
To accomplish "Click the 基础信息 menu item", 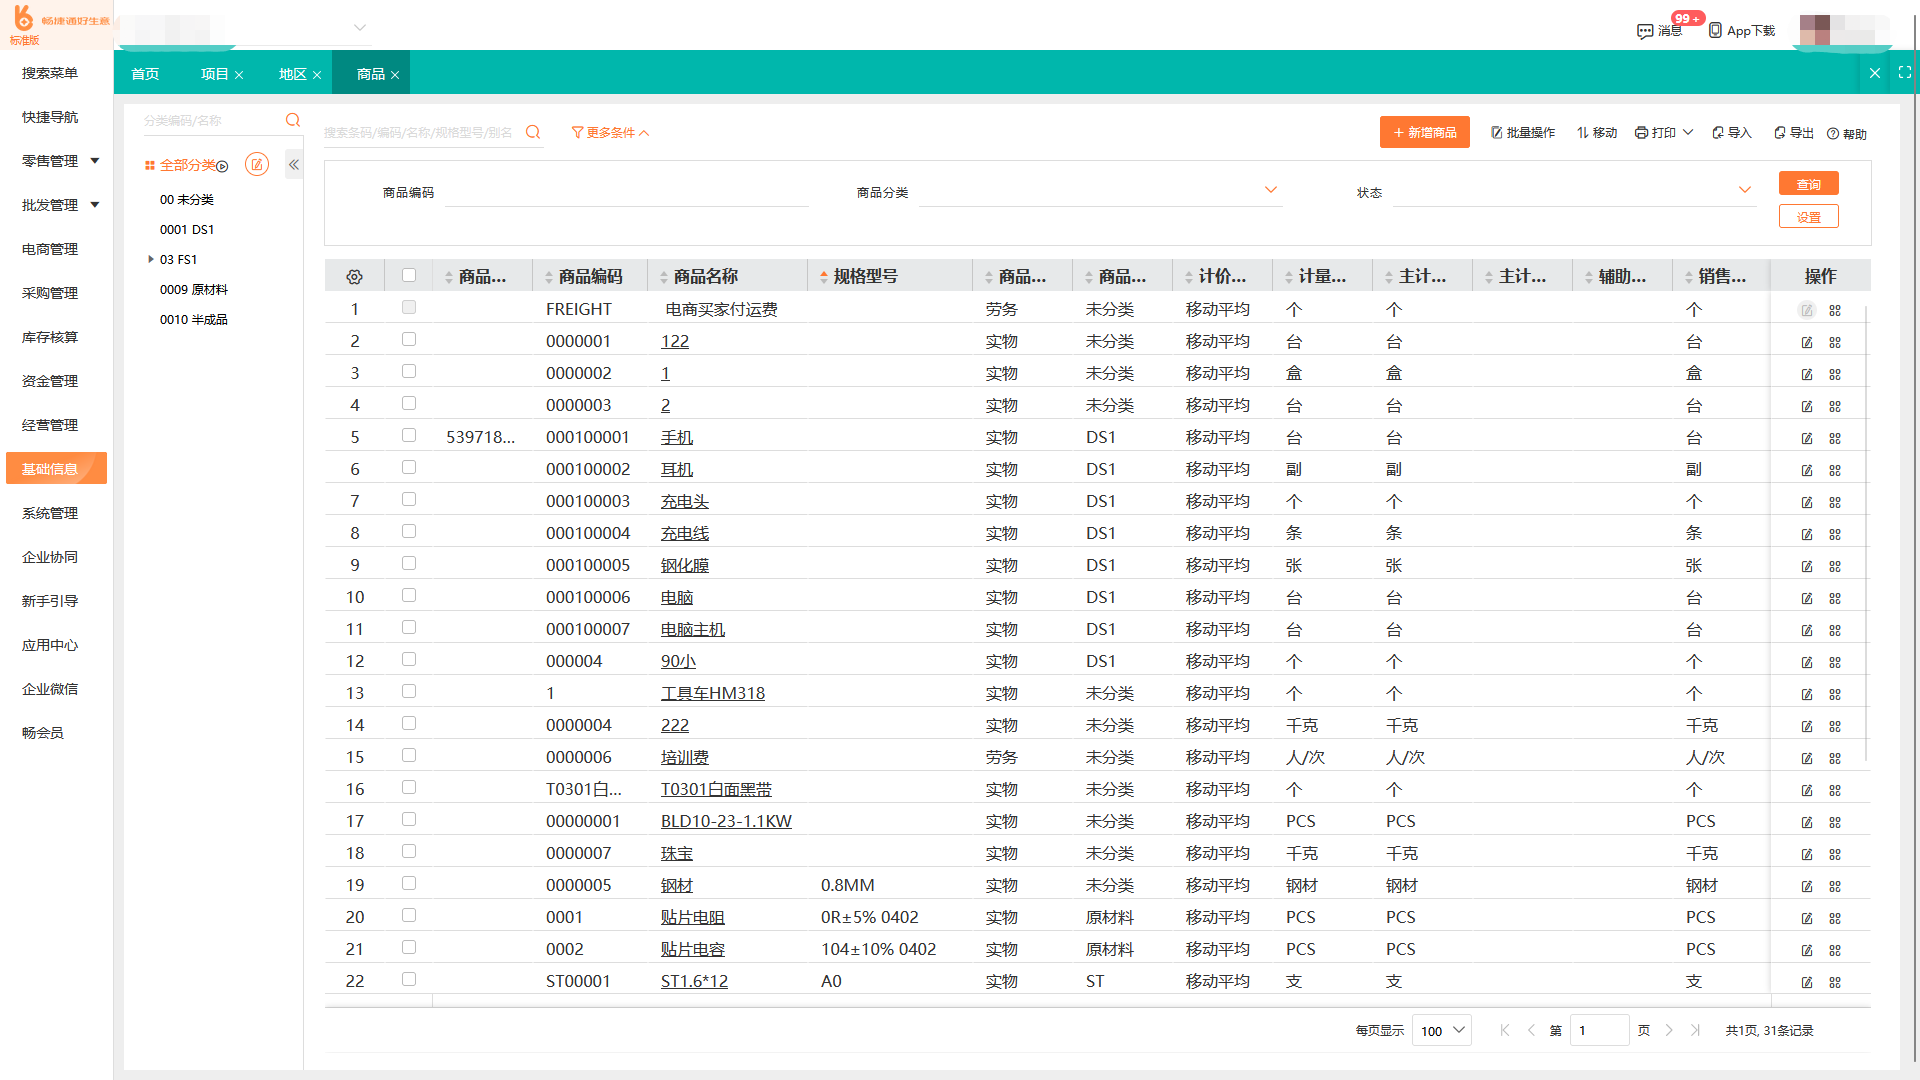I will 53,468.
